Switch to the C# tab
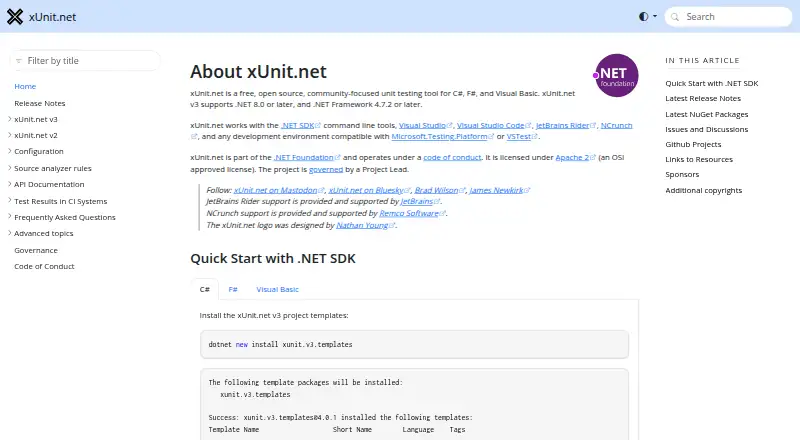 pos(205,289)
